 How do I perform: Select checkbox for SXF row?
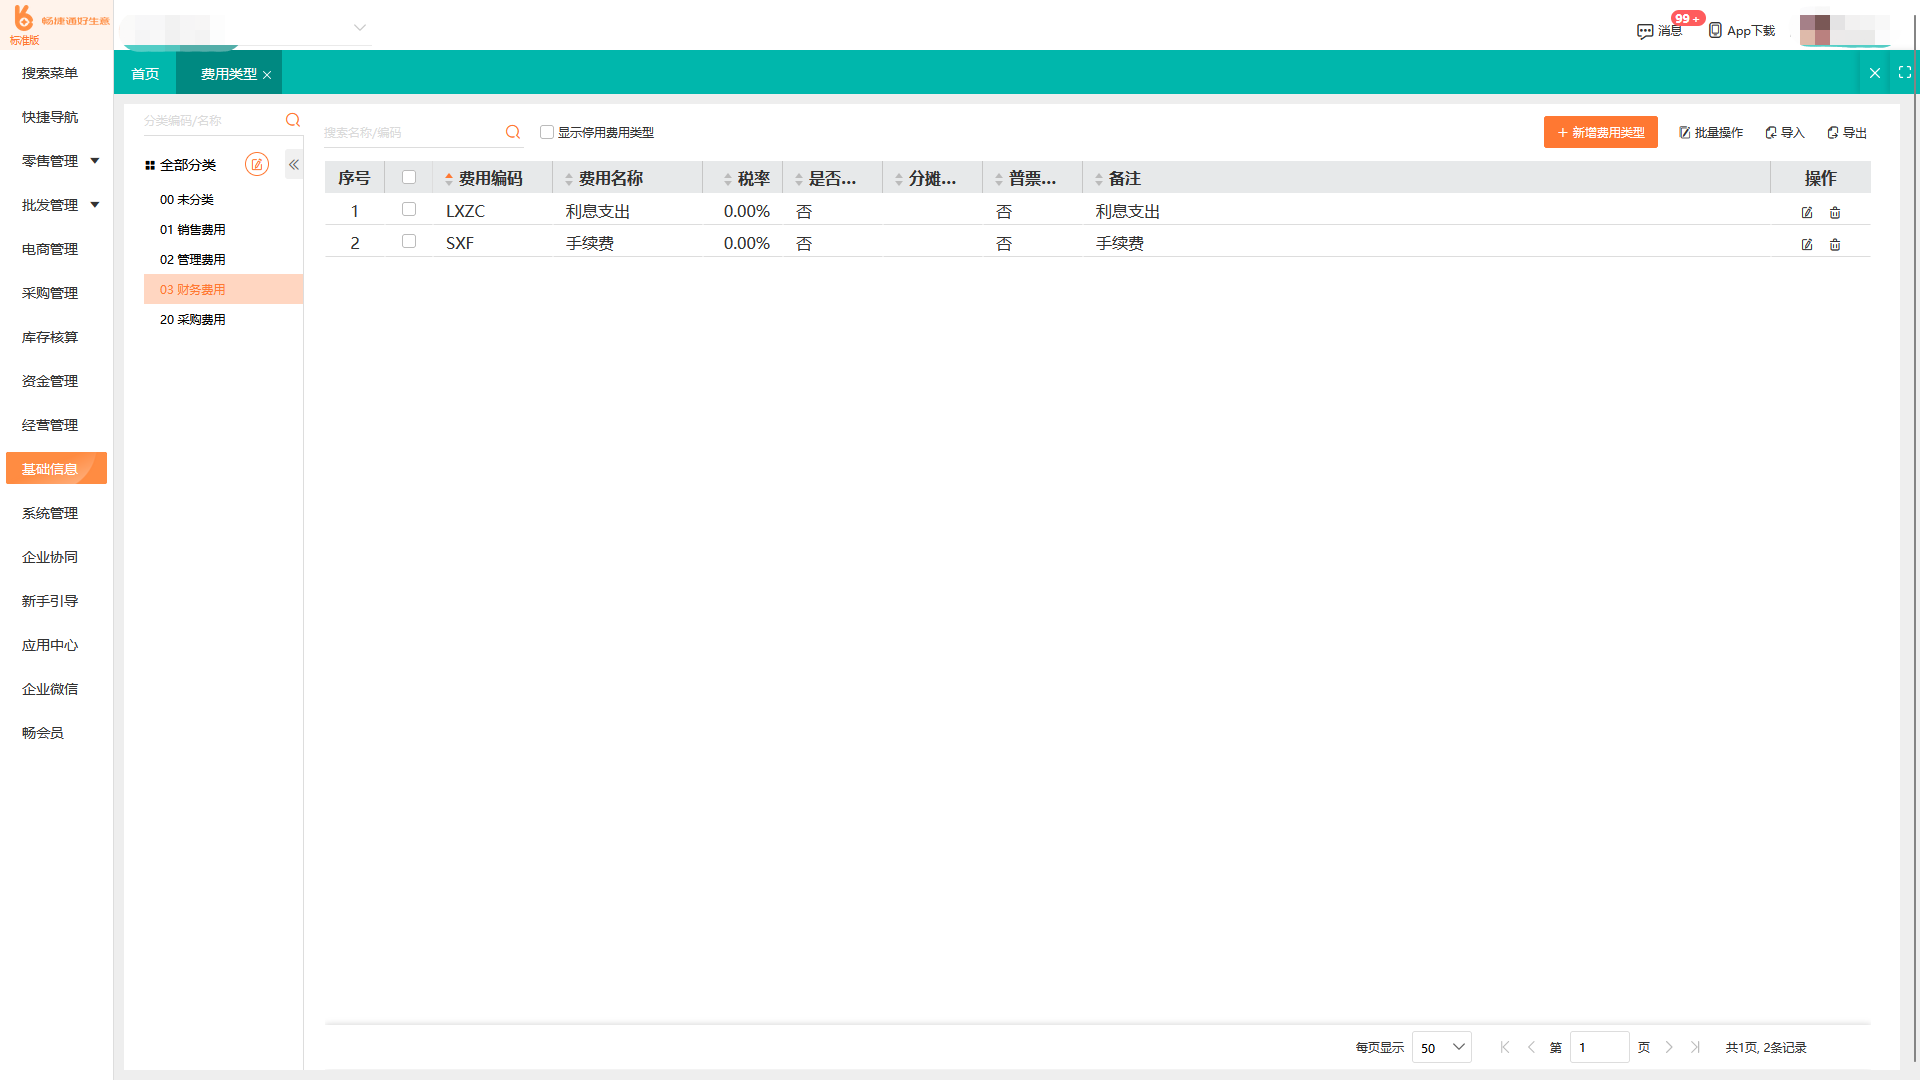tap(409, 243)
